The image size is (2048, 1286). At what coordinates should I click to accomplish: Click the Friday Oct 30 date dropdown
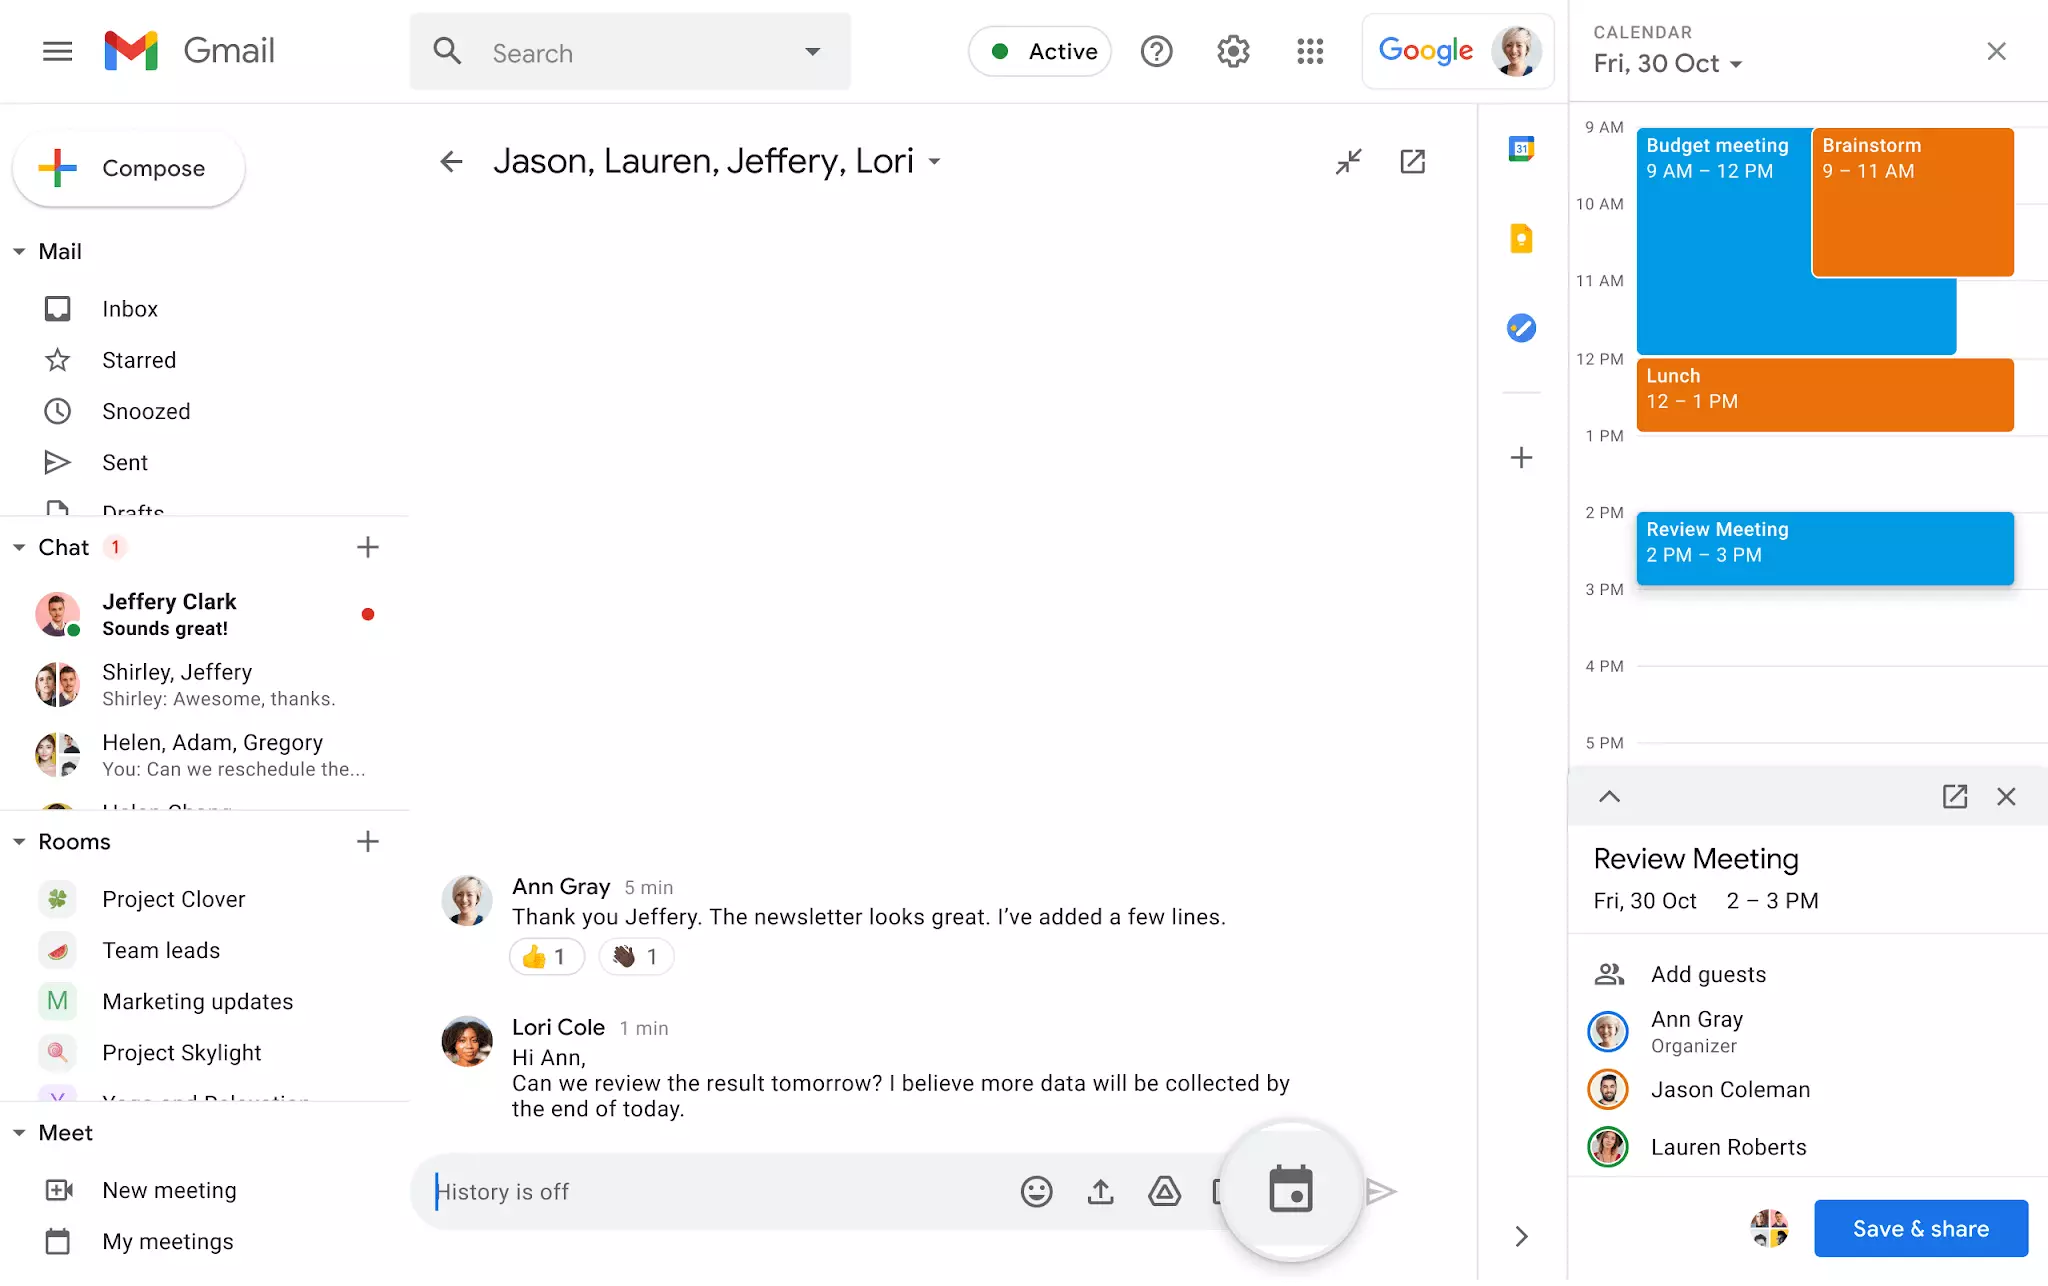[1669, 64]
